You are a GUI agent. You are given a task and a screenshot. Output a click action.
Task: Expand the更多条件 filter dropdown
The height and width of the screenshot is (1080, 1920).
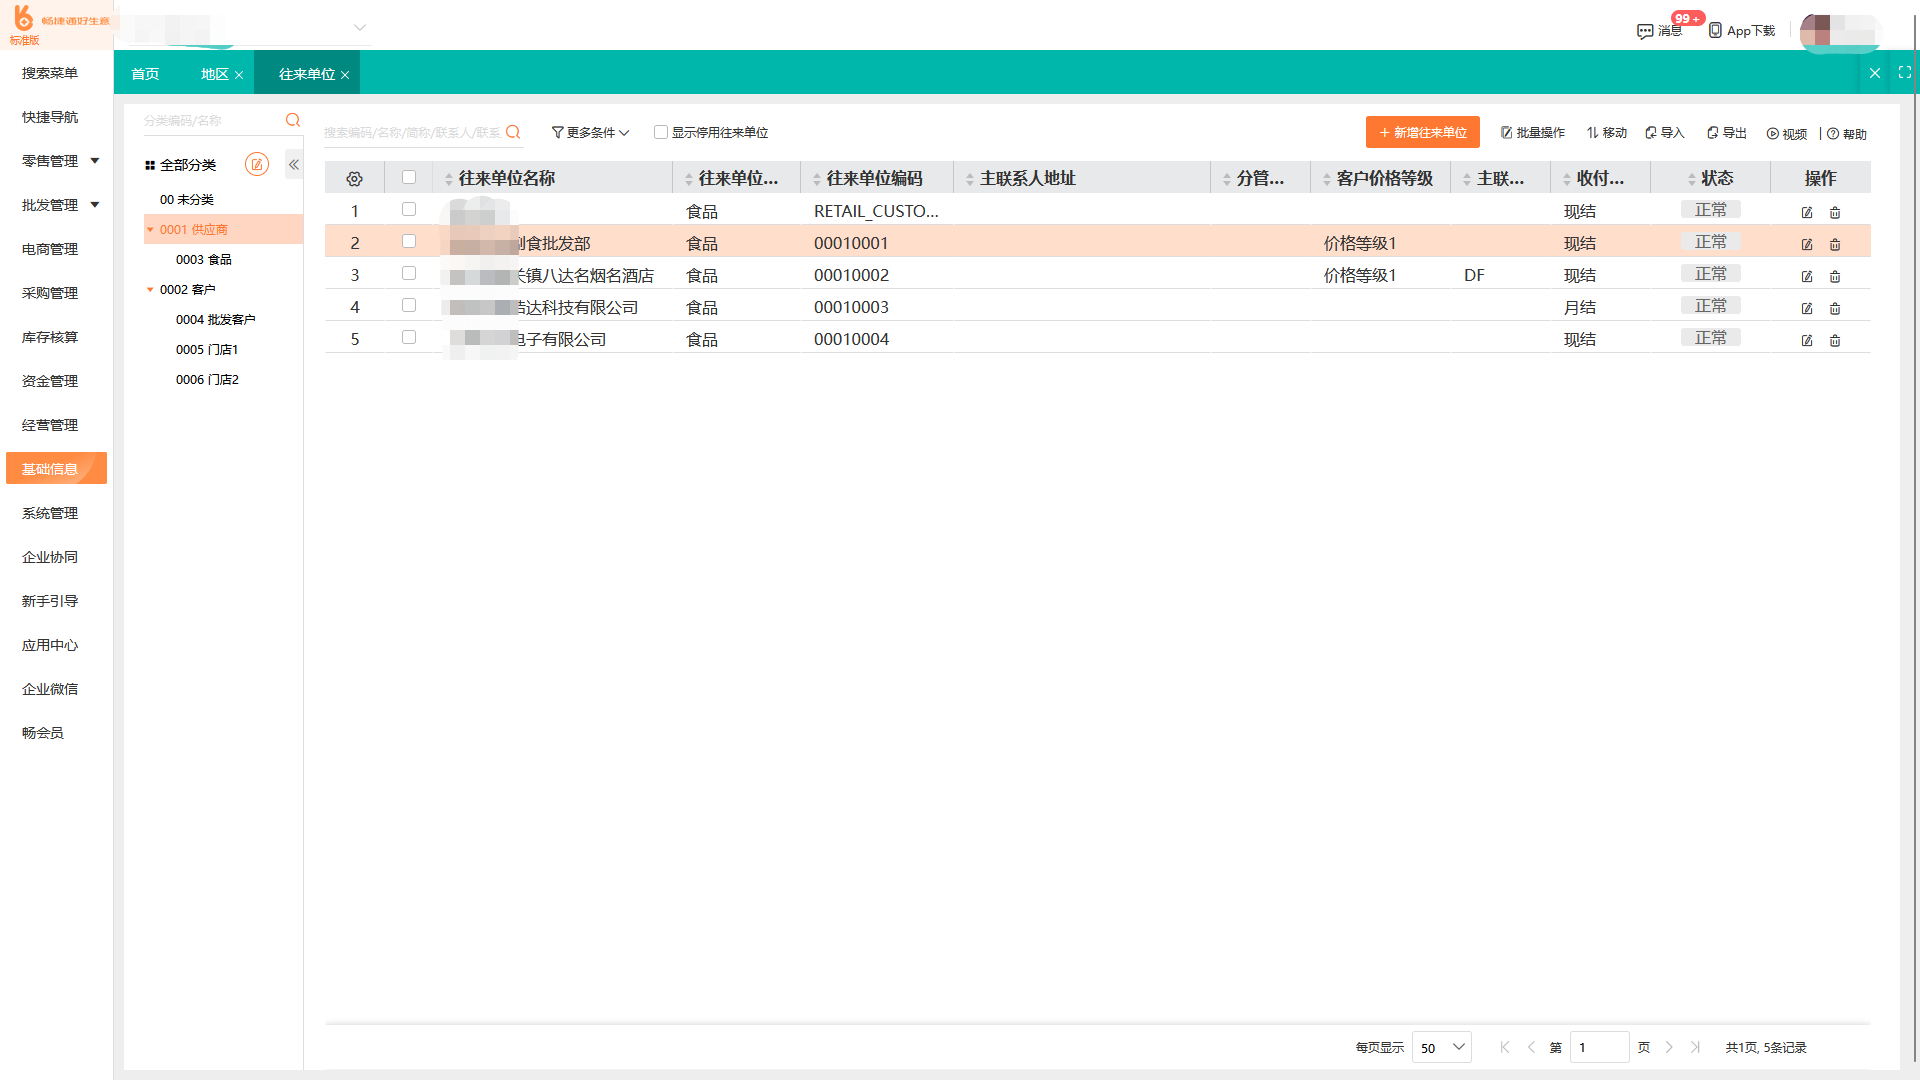[593, 132]
